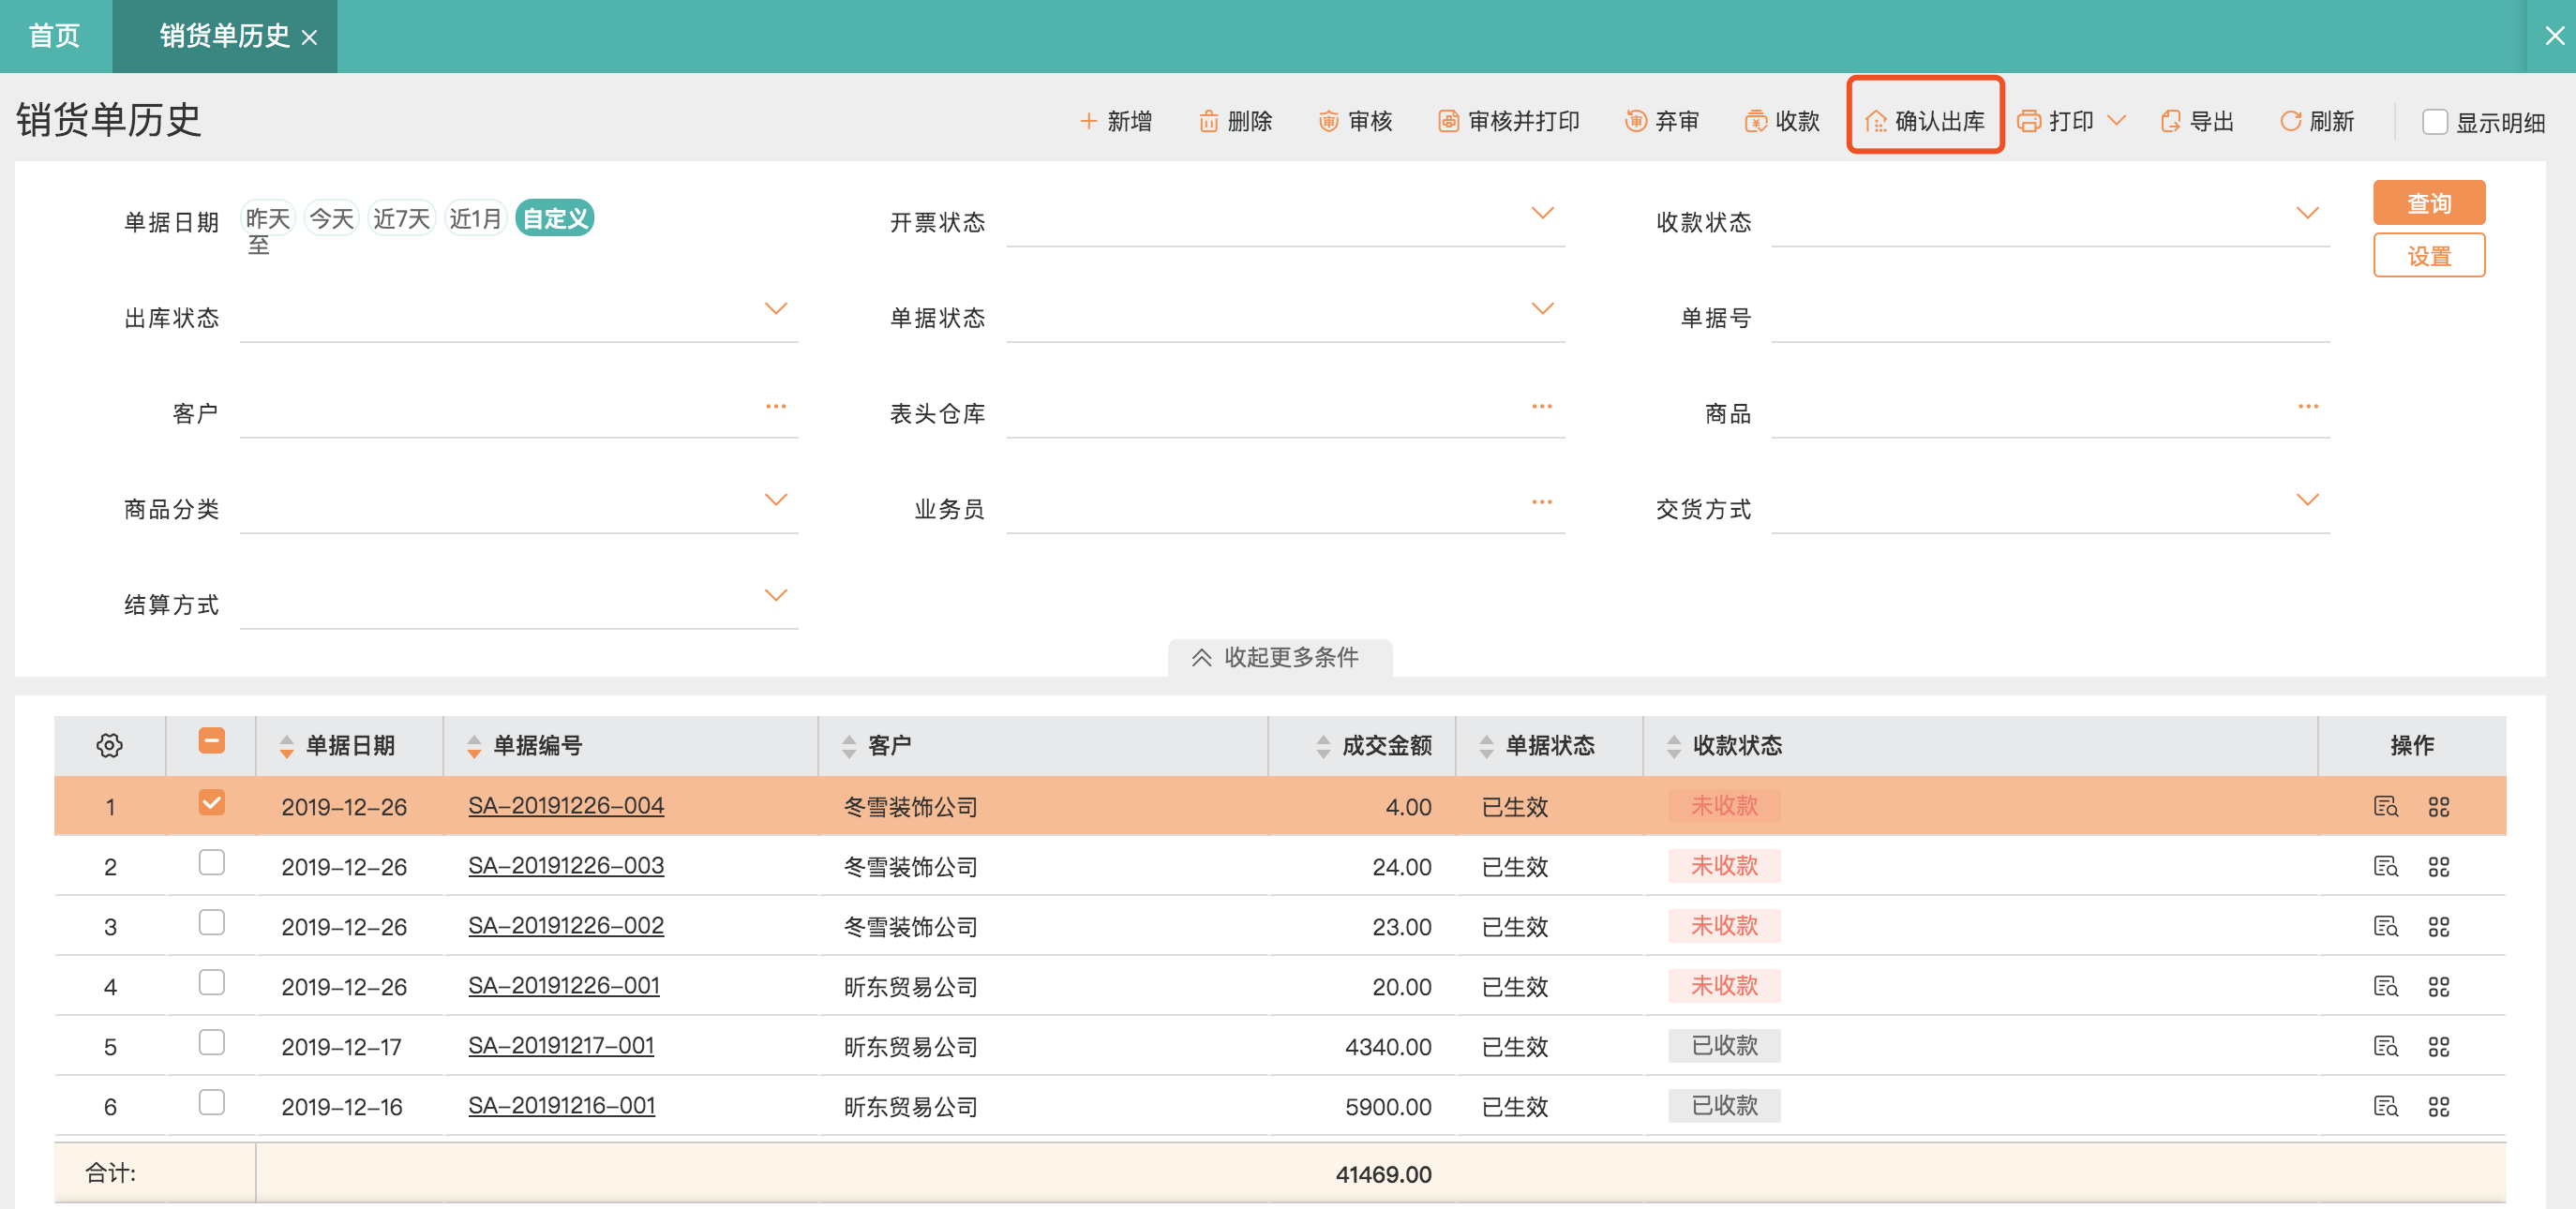The width and height of the screenshot is (2576, 1209).
Task: Click the SA-20191226-004 hyperlink
Action: [x=568, y=803]
